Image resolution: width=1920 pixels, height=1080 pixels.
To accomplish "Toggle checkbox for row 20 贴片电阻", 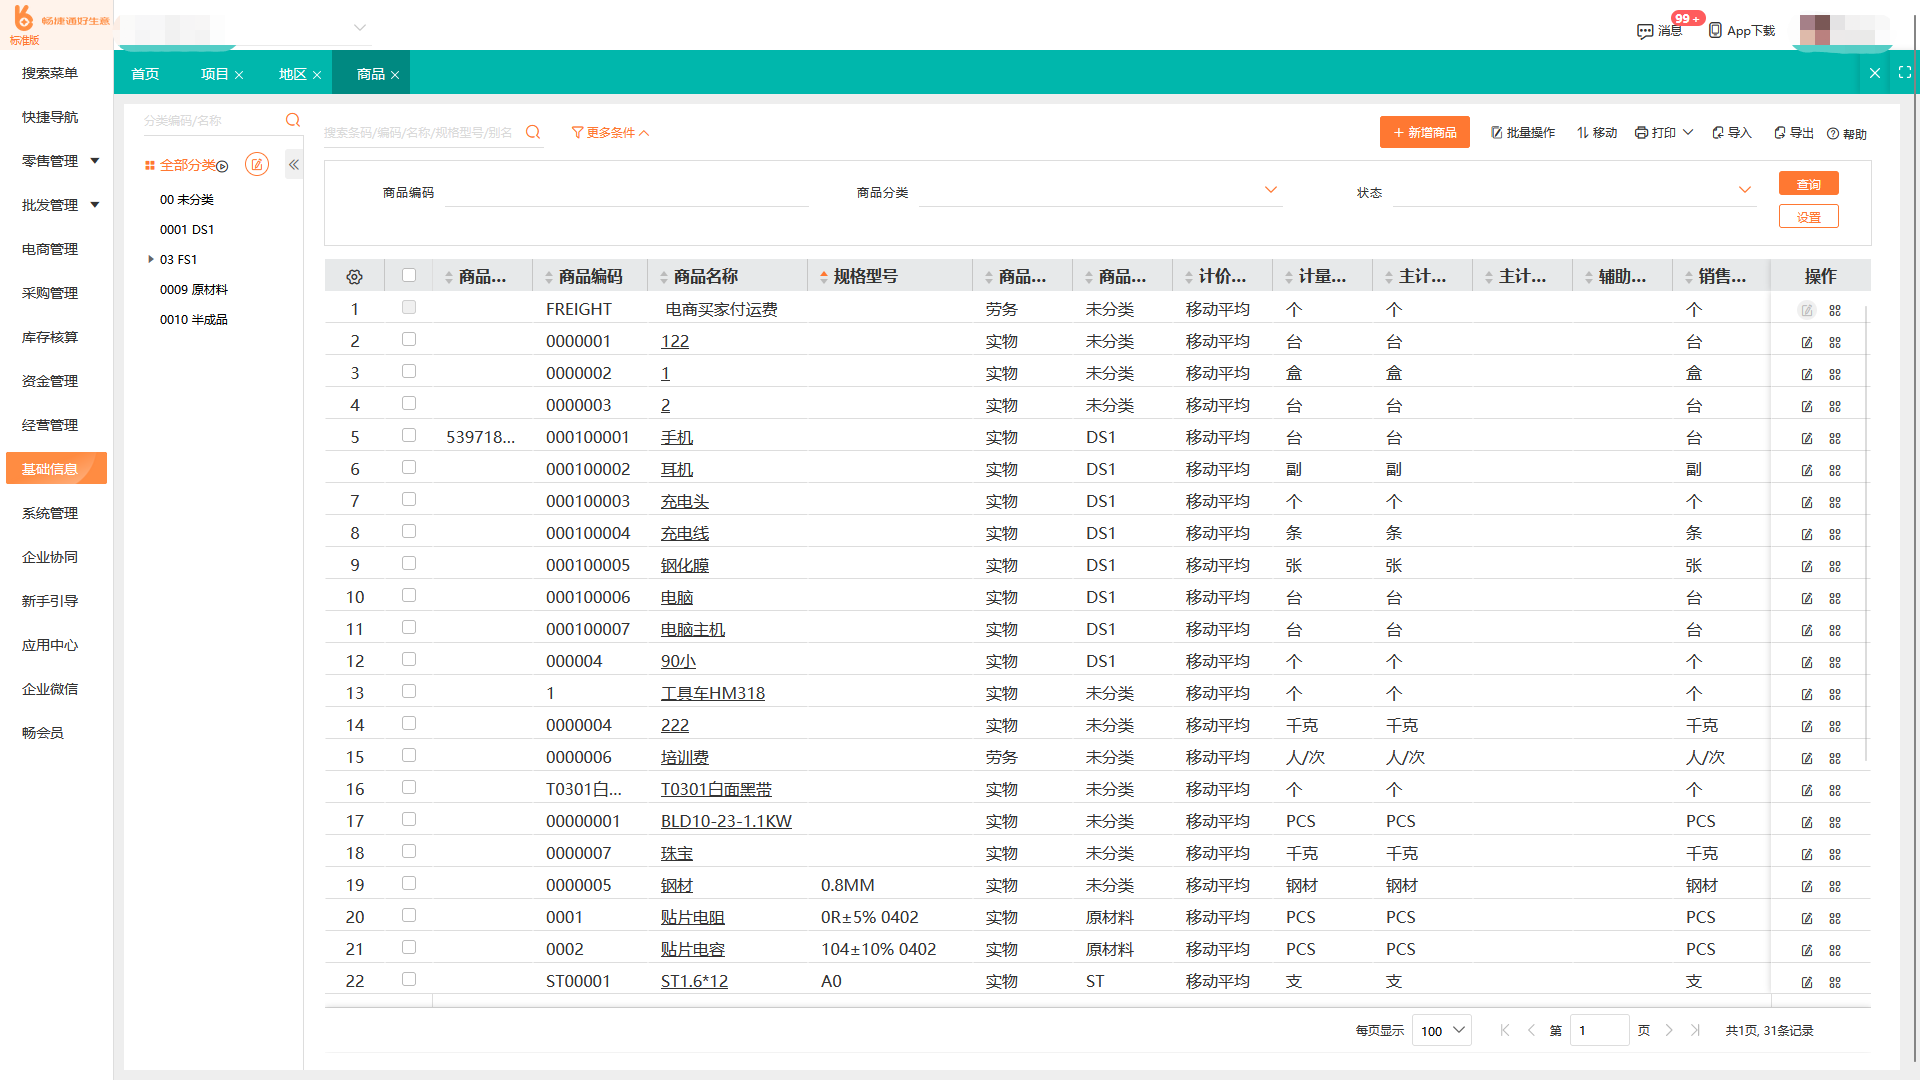I will tap(411, 916).
